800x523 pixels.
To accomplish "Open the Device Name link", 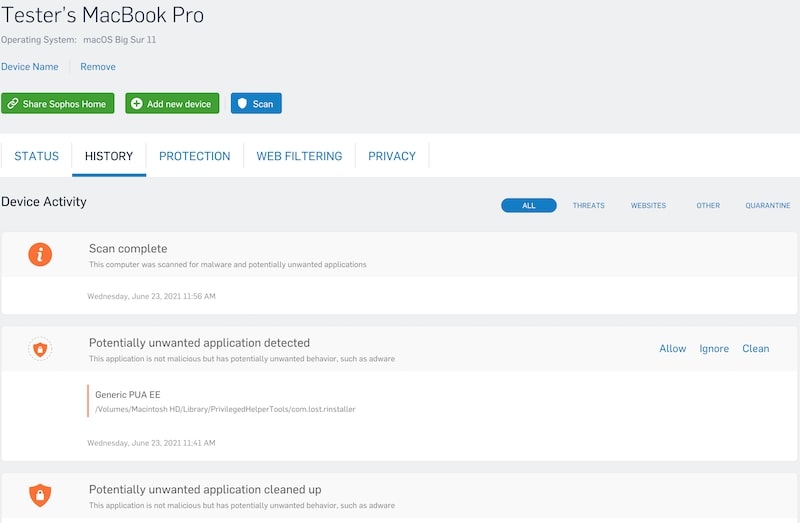I will (x=30, y=67).
